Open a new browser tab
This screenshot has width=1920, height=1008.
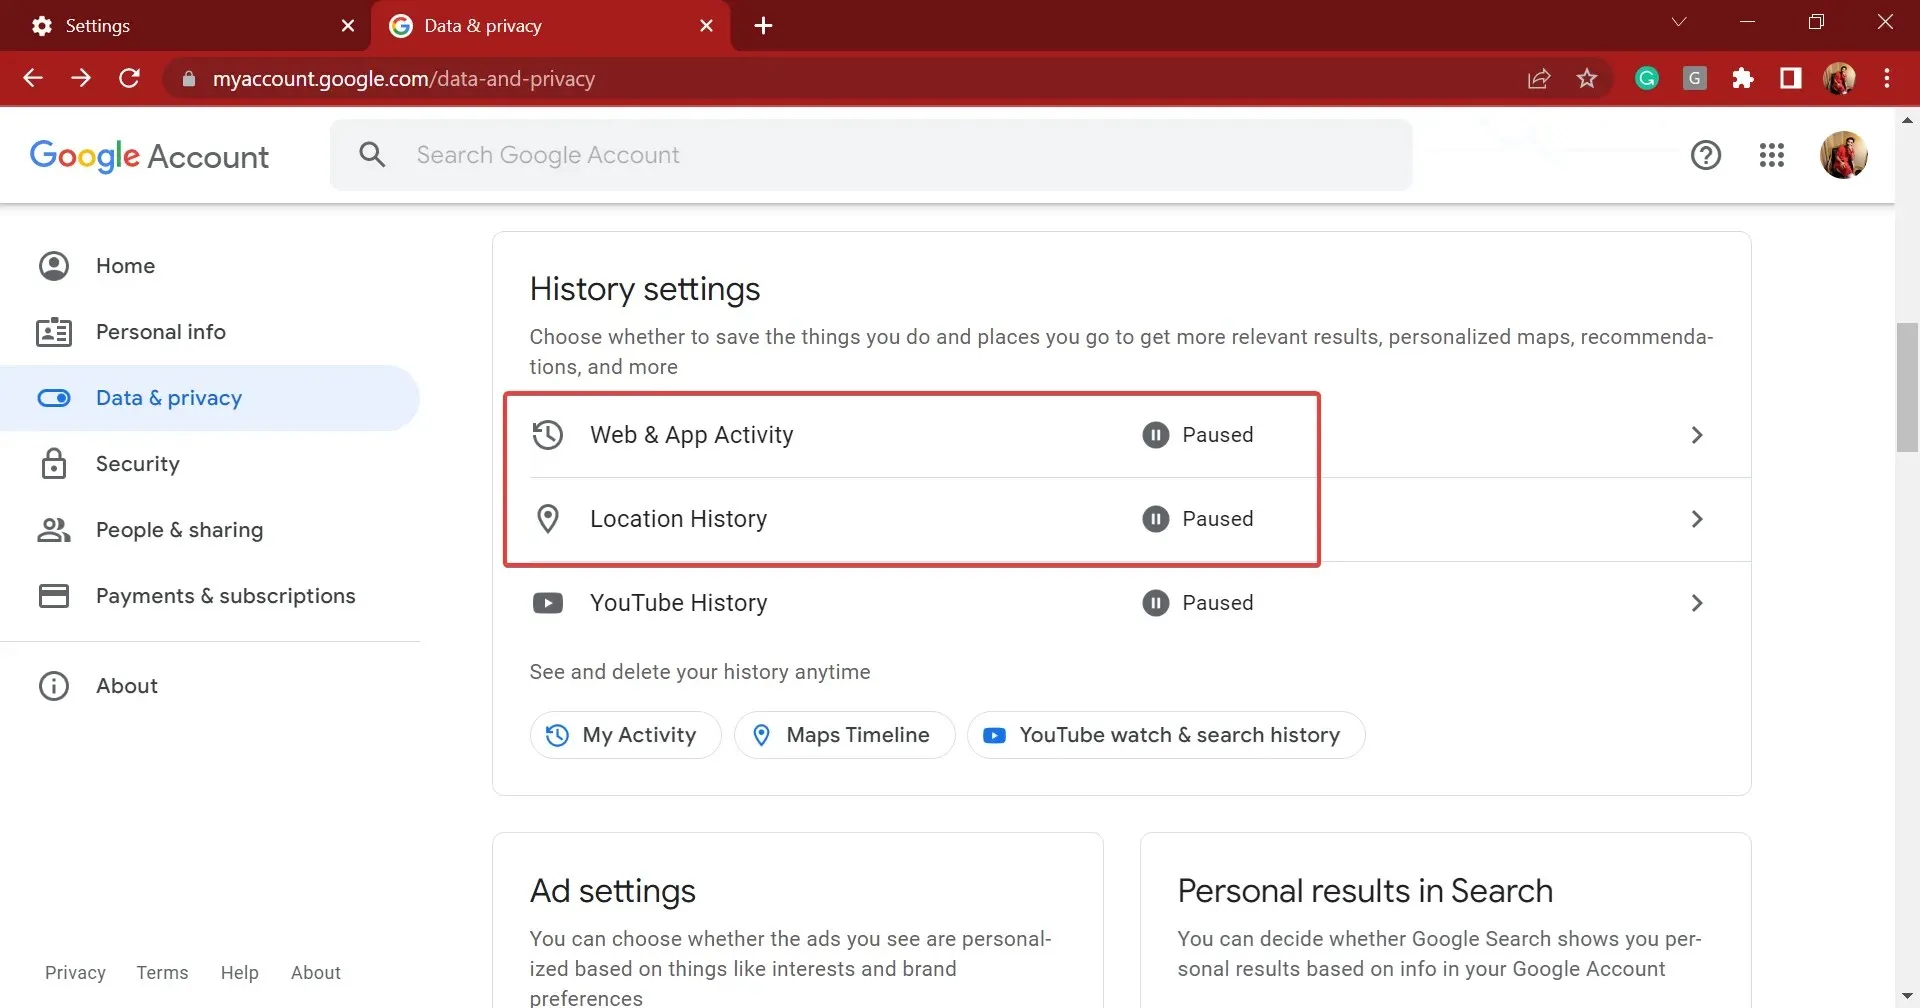point(763,26)
